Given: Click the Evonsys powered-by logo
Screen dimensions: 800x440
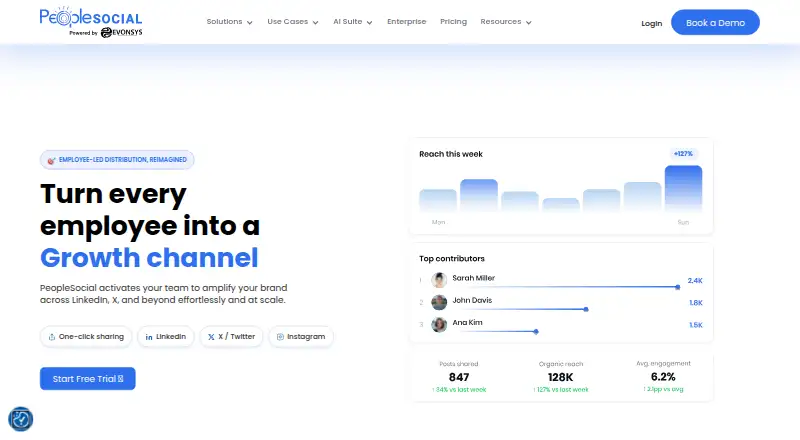Looking at the screenshot, I should coord(121,33).
